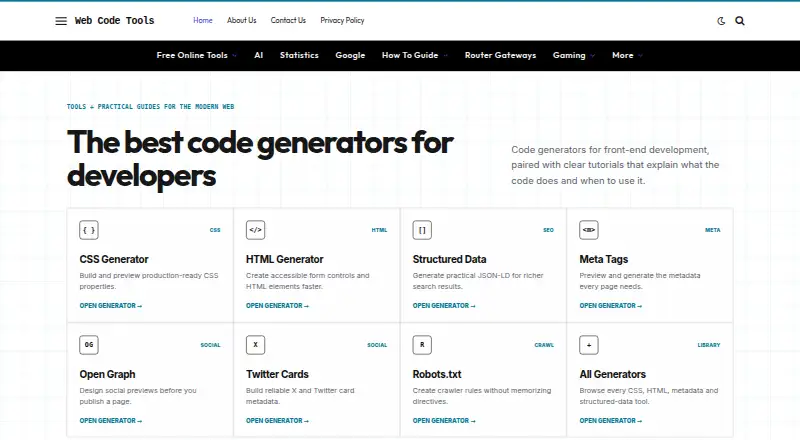Click the CRAWL tag label
800x440 pixels.
click(544, 345)
